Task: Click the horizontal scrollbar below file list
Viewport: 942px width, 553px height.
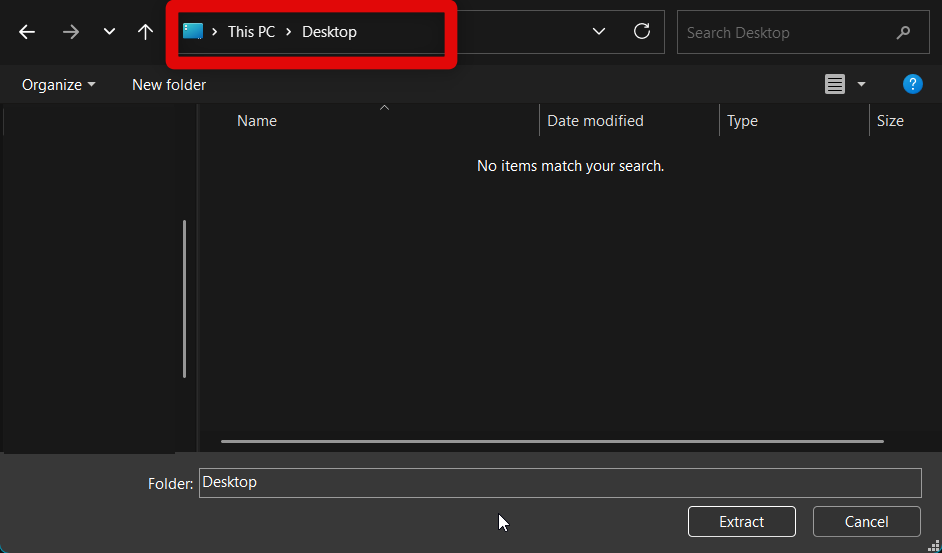Action: (x=552, y=441)
